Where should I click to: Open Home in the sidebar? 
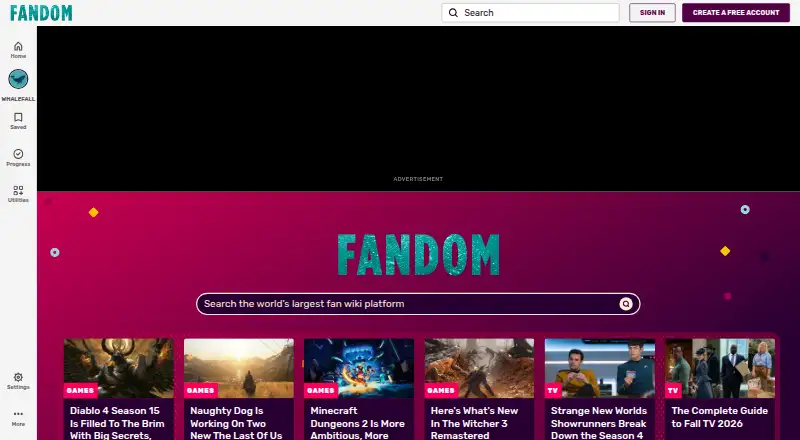click(x=18, y=50)
